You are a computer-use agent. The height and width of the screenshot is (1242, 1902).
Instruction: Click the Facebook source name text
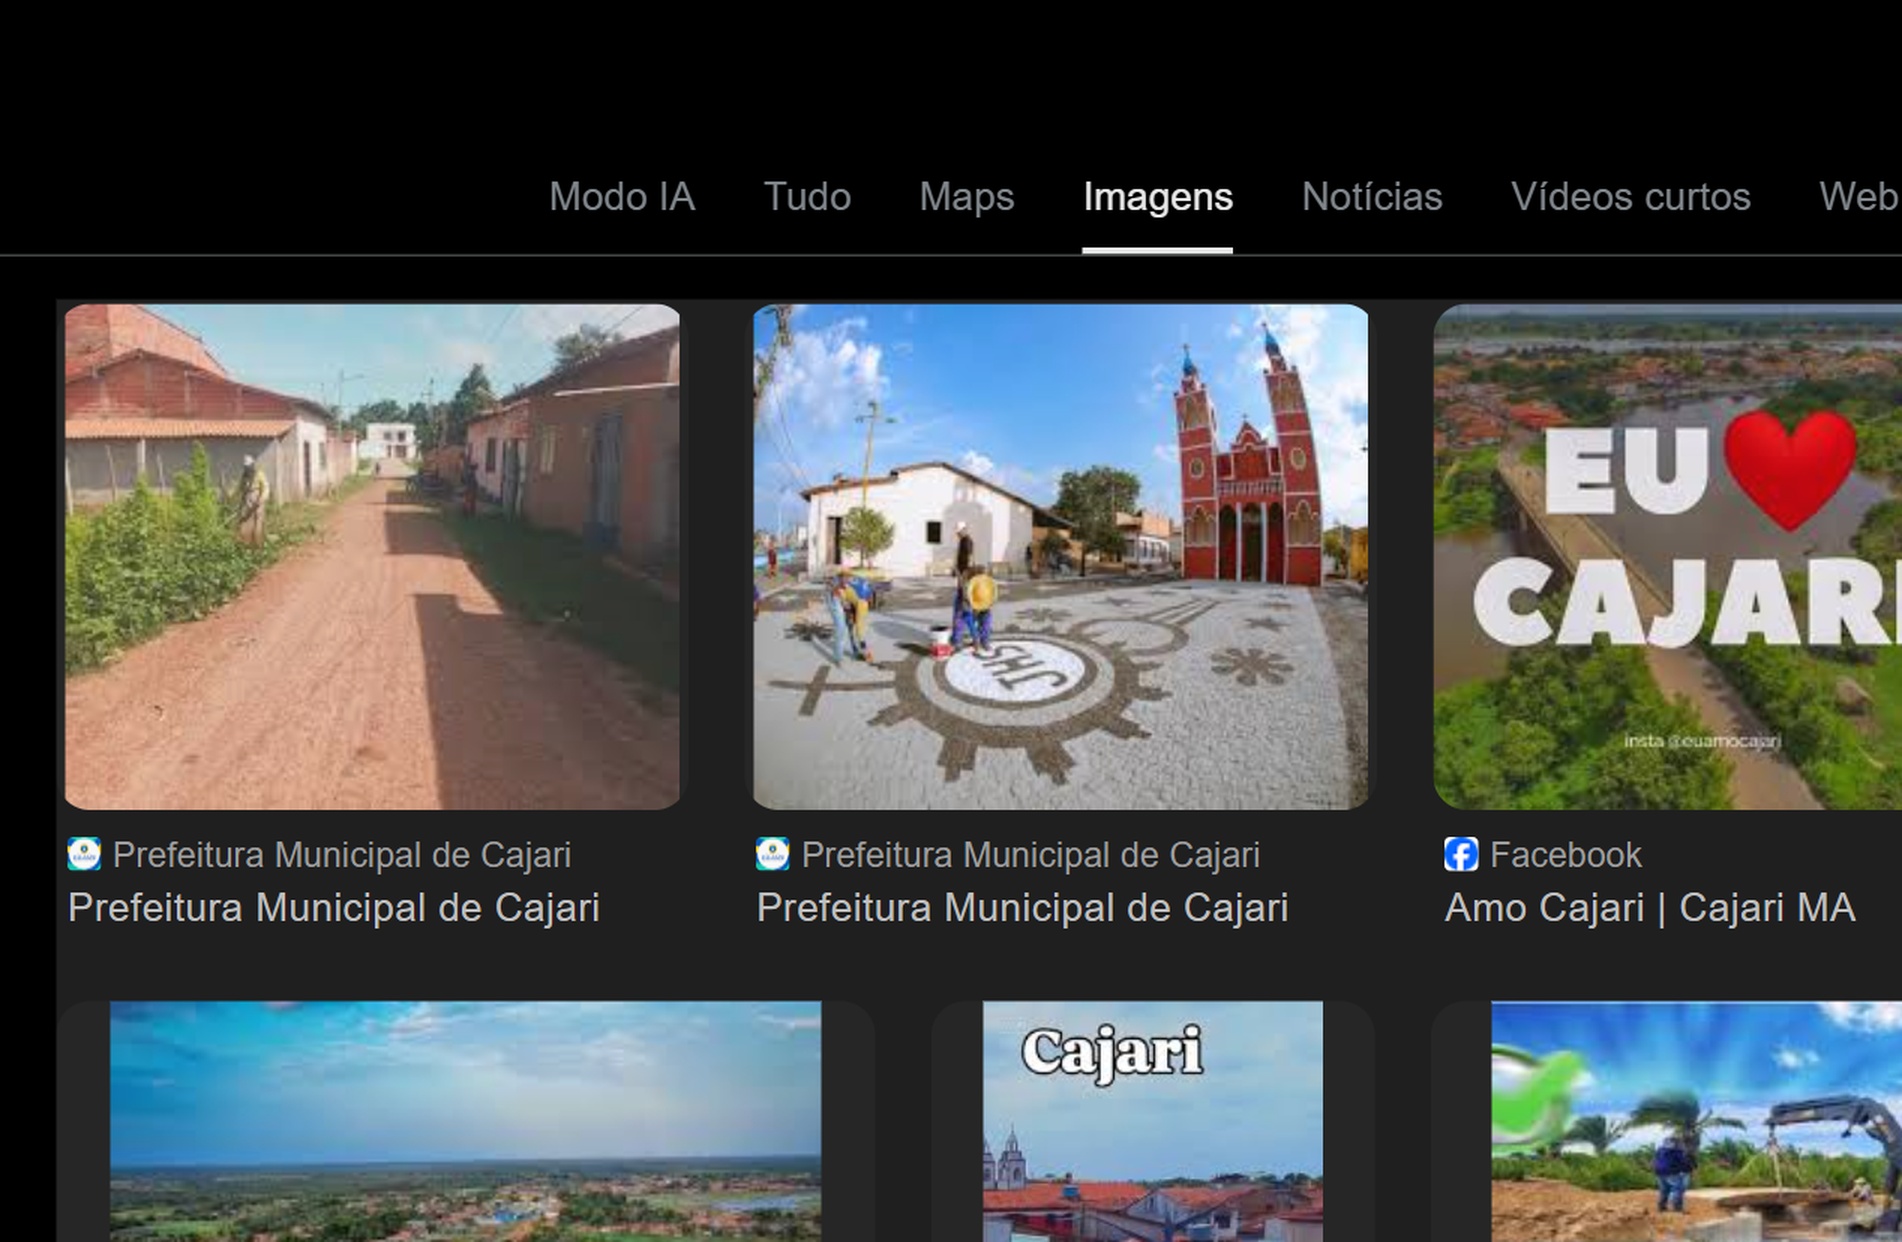tap(1565, 855)
